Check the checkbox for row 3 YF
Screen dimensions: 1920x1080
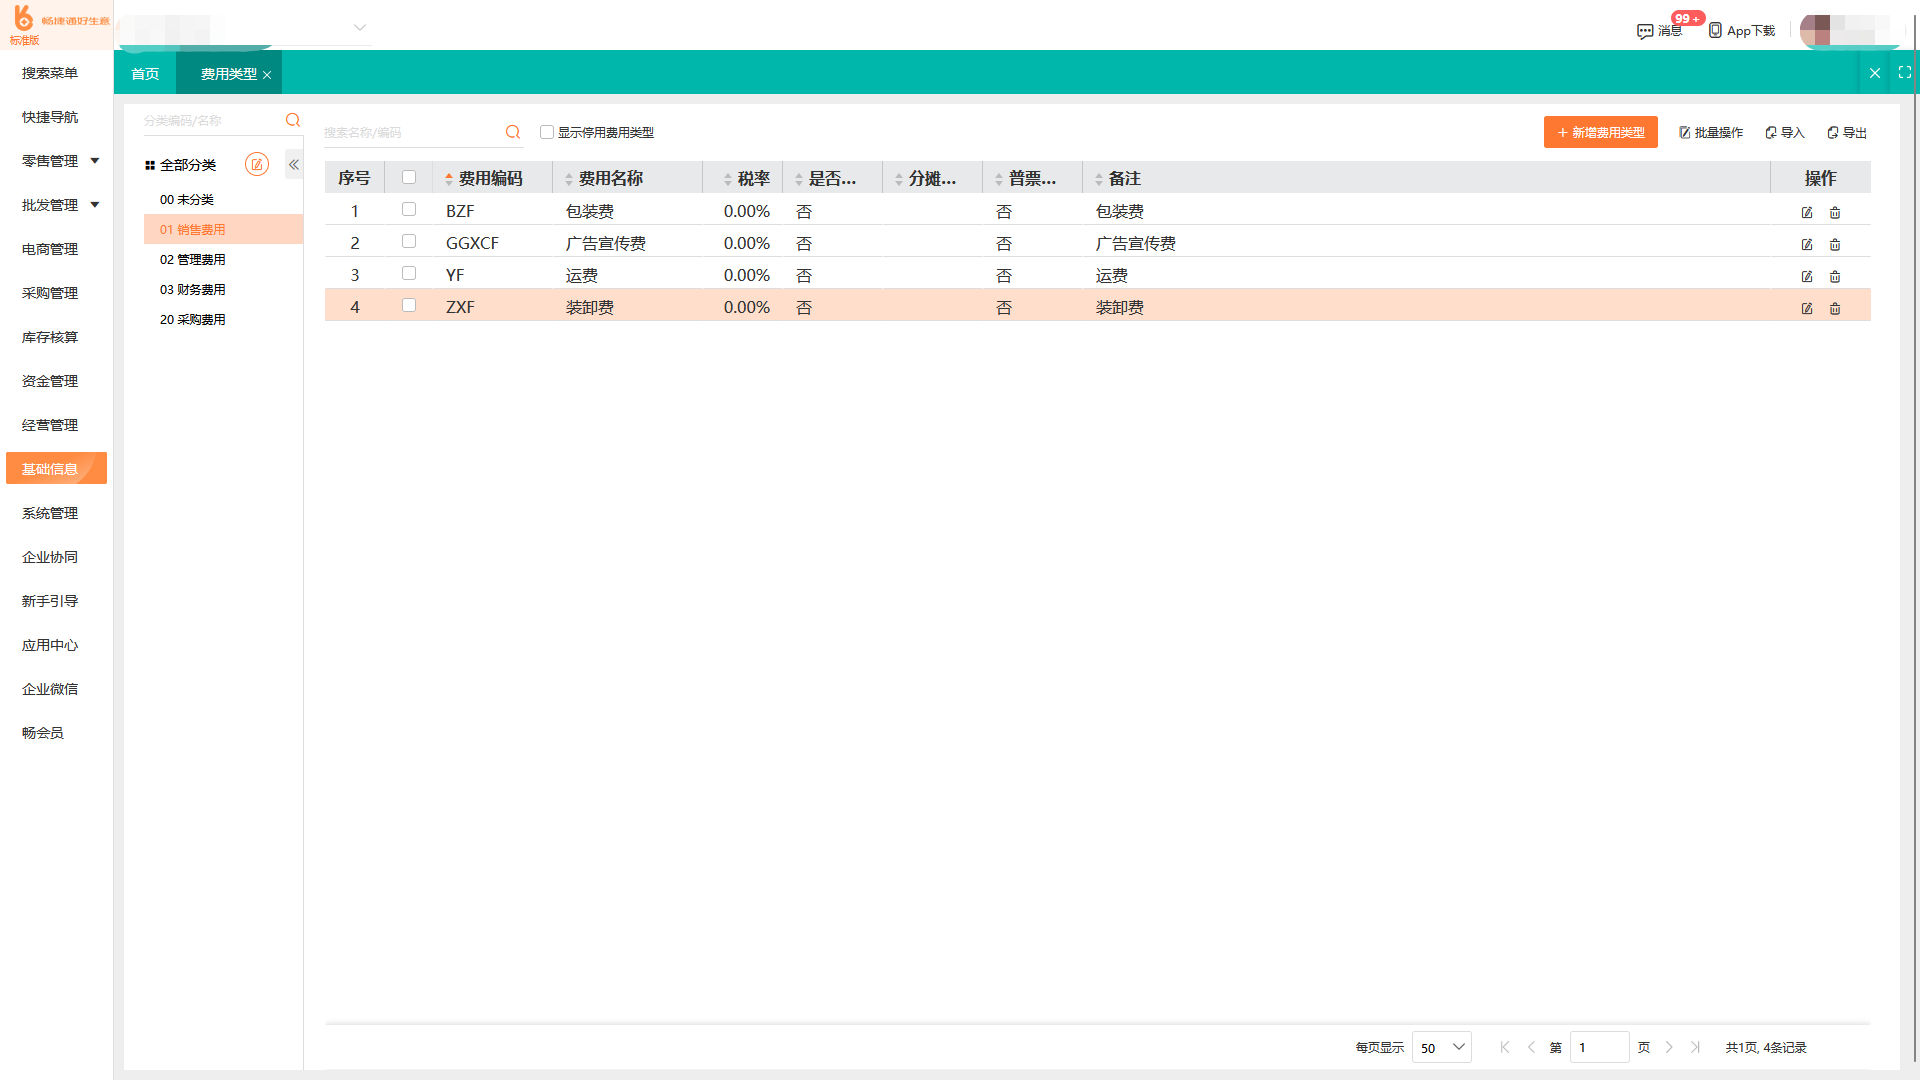tap(409, 273)
